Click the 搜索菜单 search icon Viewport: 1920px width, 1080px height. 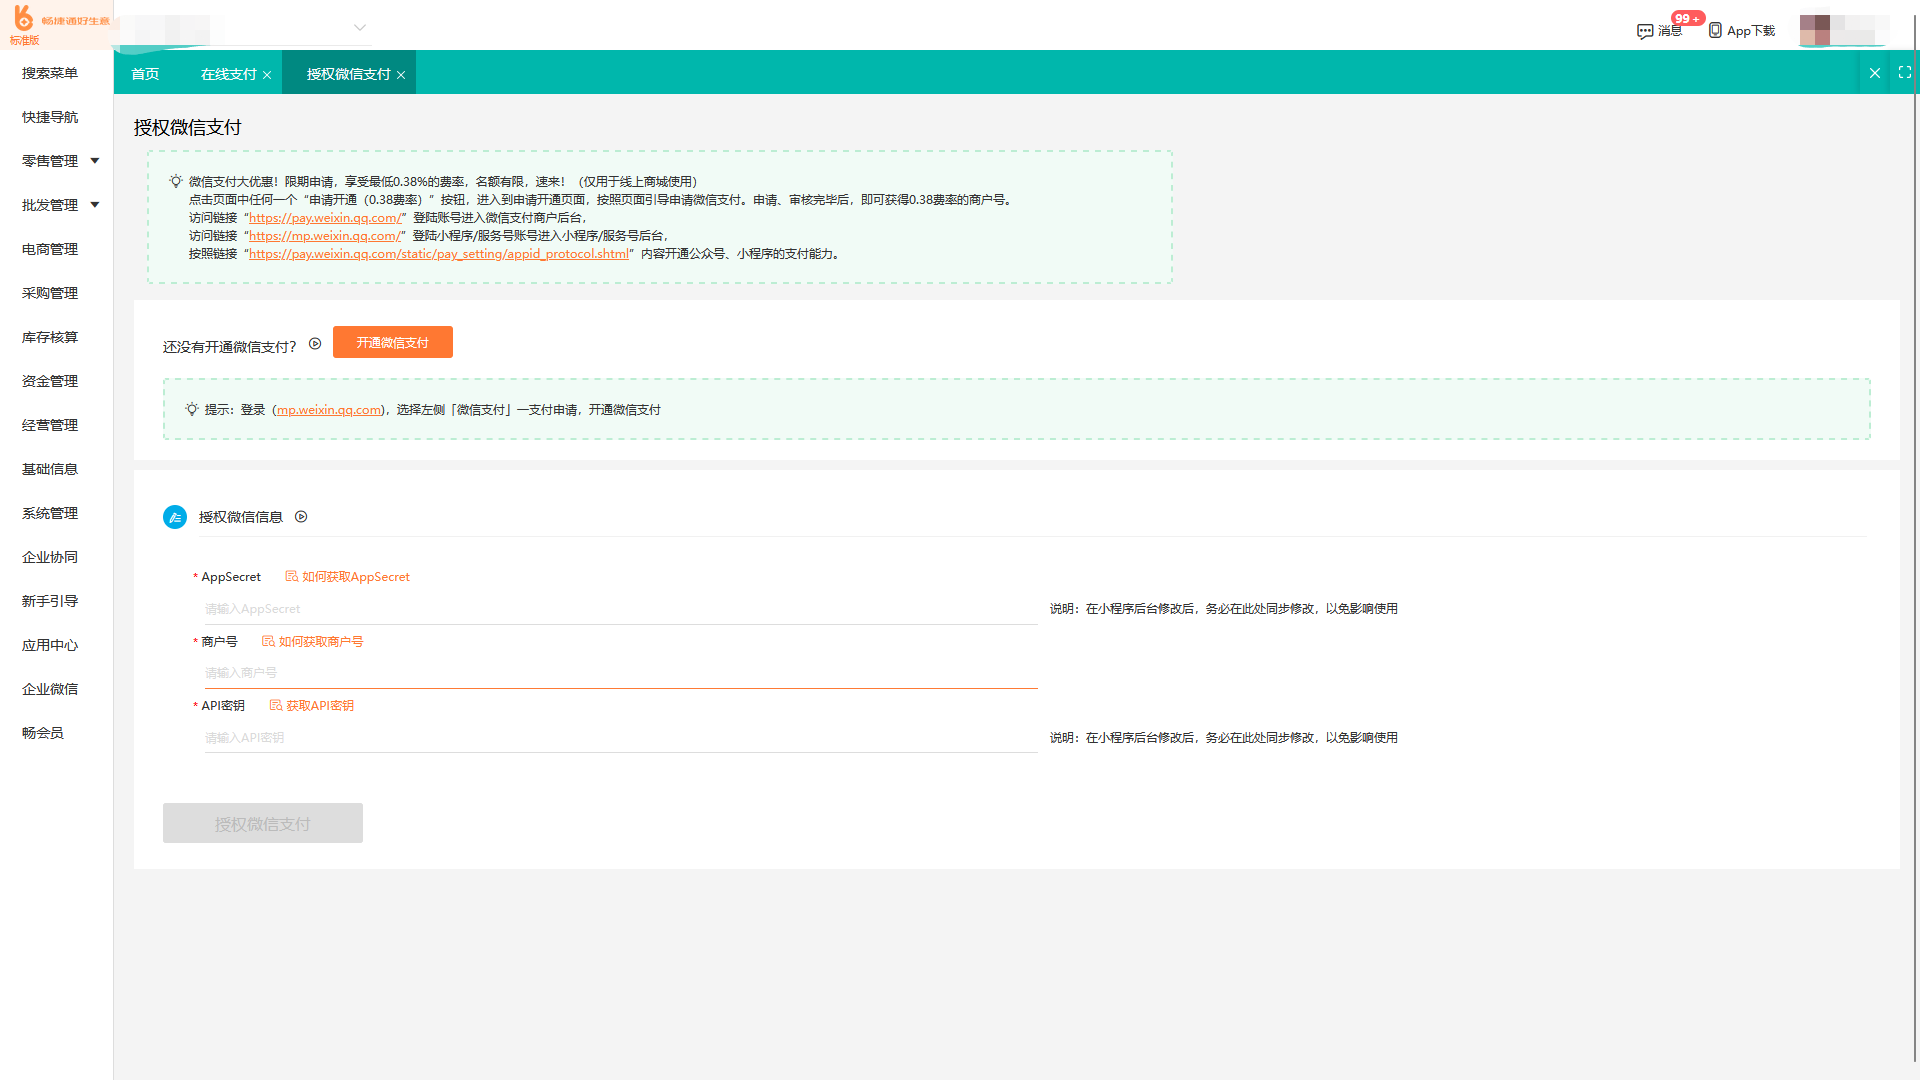pyautogui.click(x=50, y=73)
